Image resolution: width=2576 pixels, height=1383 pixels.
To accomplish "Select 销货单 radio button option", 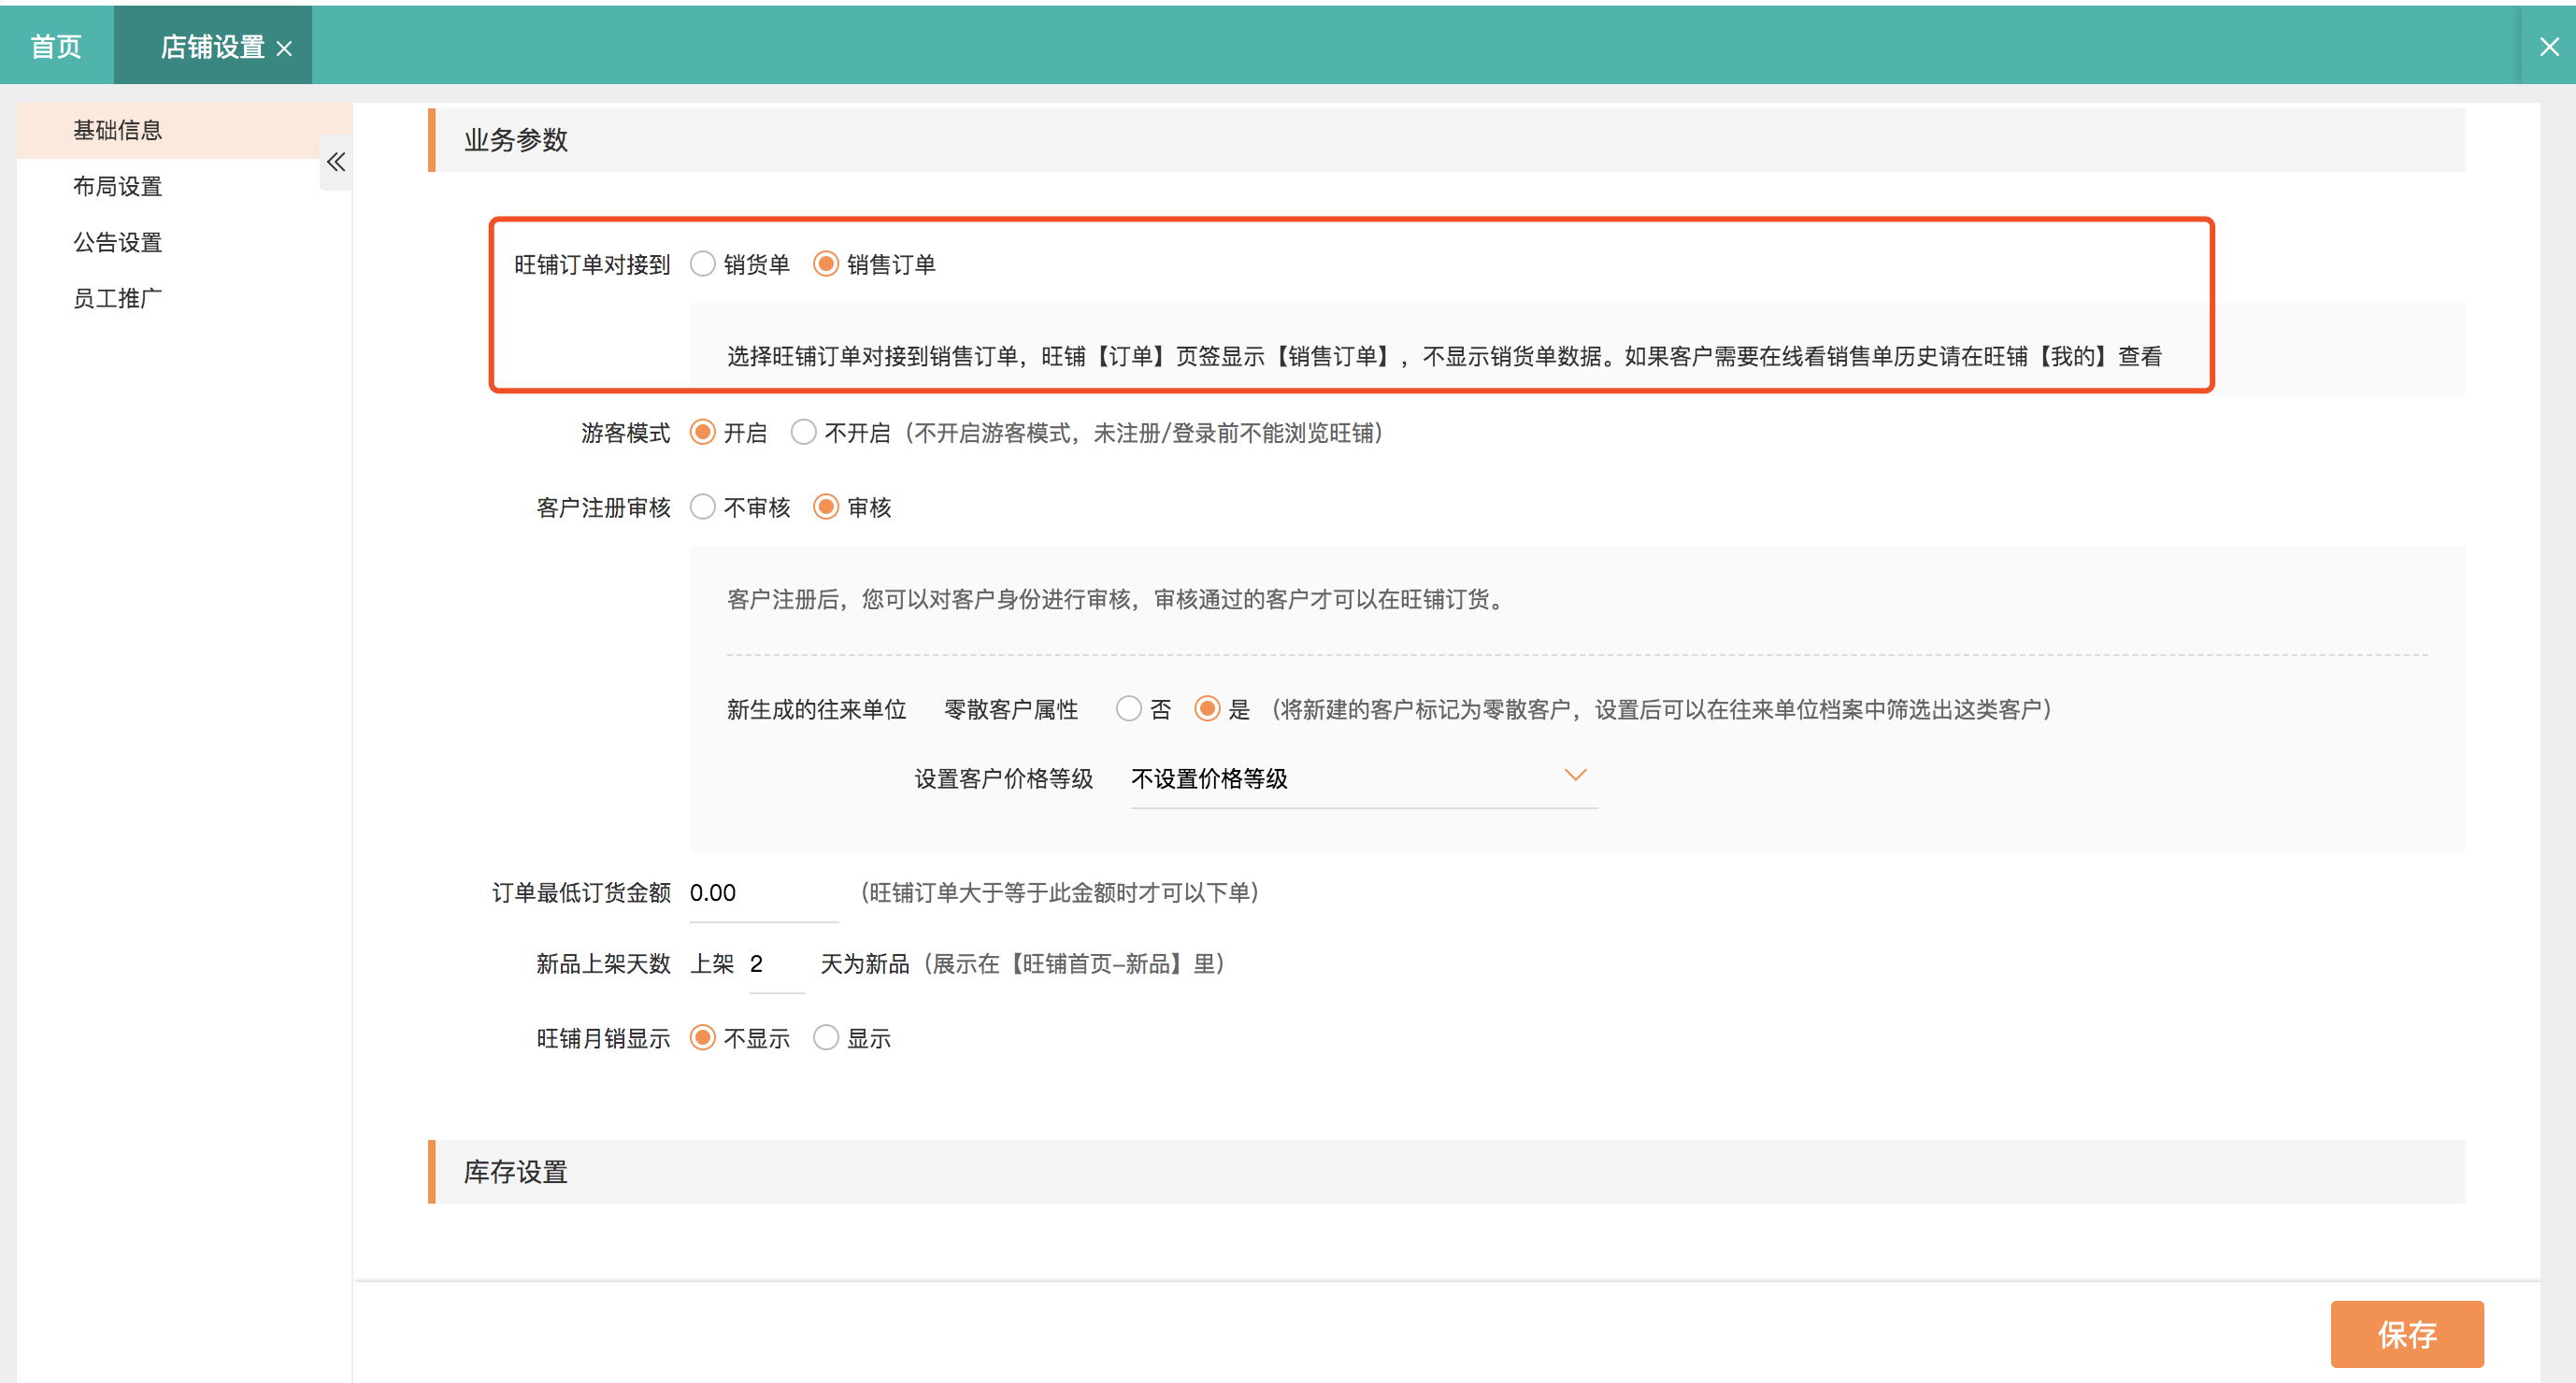I will (x=700, y=263).
